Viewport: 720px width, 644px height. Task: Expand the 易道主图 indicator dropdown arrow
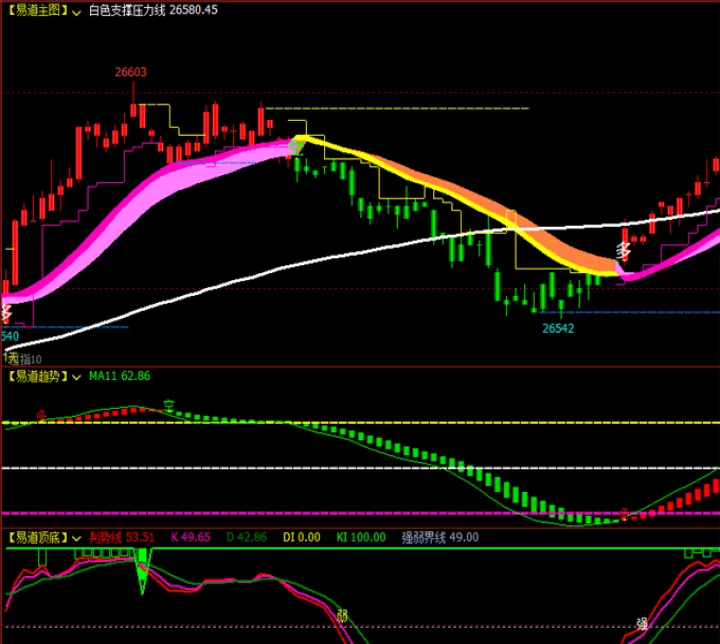pyautogui.click(x=77, y=11)
